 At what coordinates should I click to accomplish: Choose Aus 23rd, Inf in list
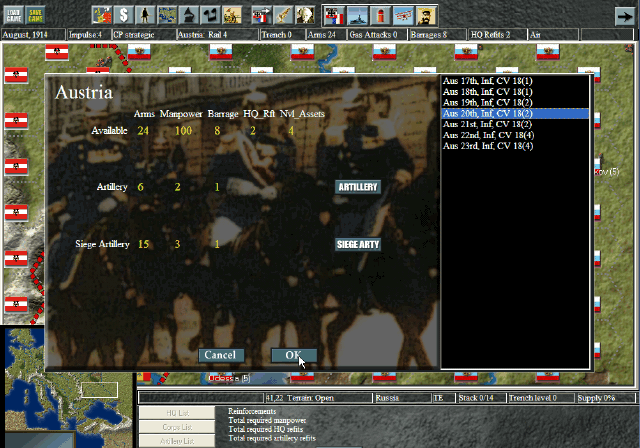(x=489, y=146)
